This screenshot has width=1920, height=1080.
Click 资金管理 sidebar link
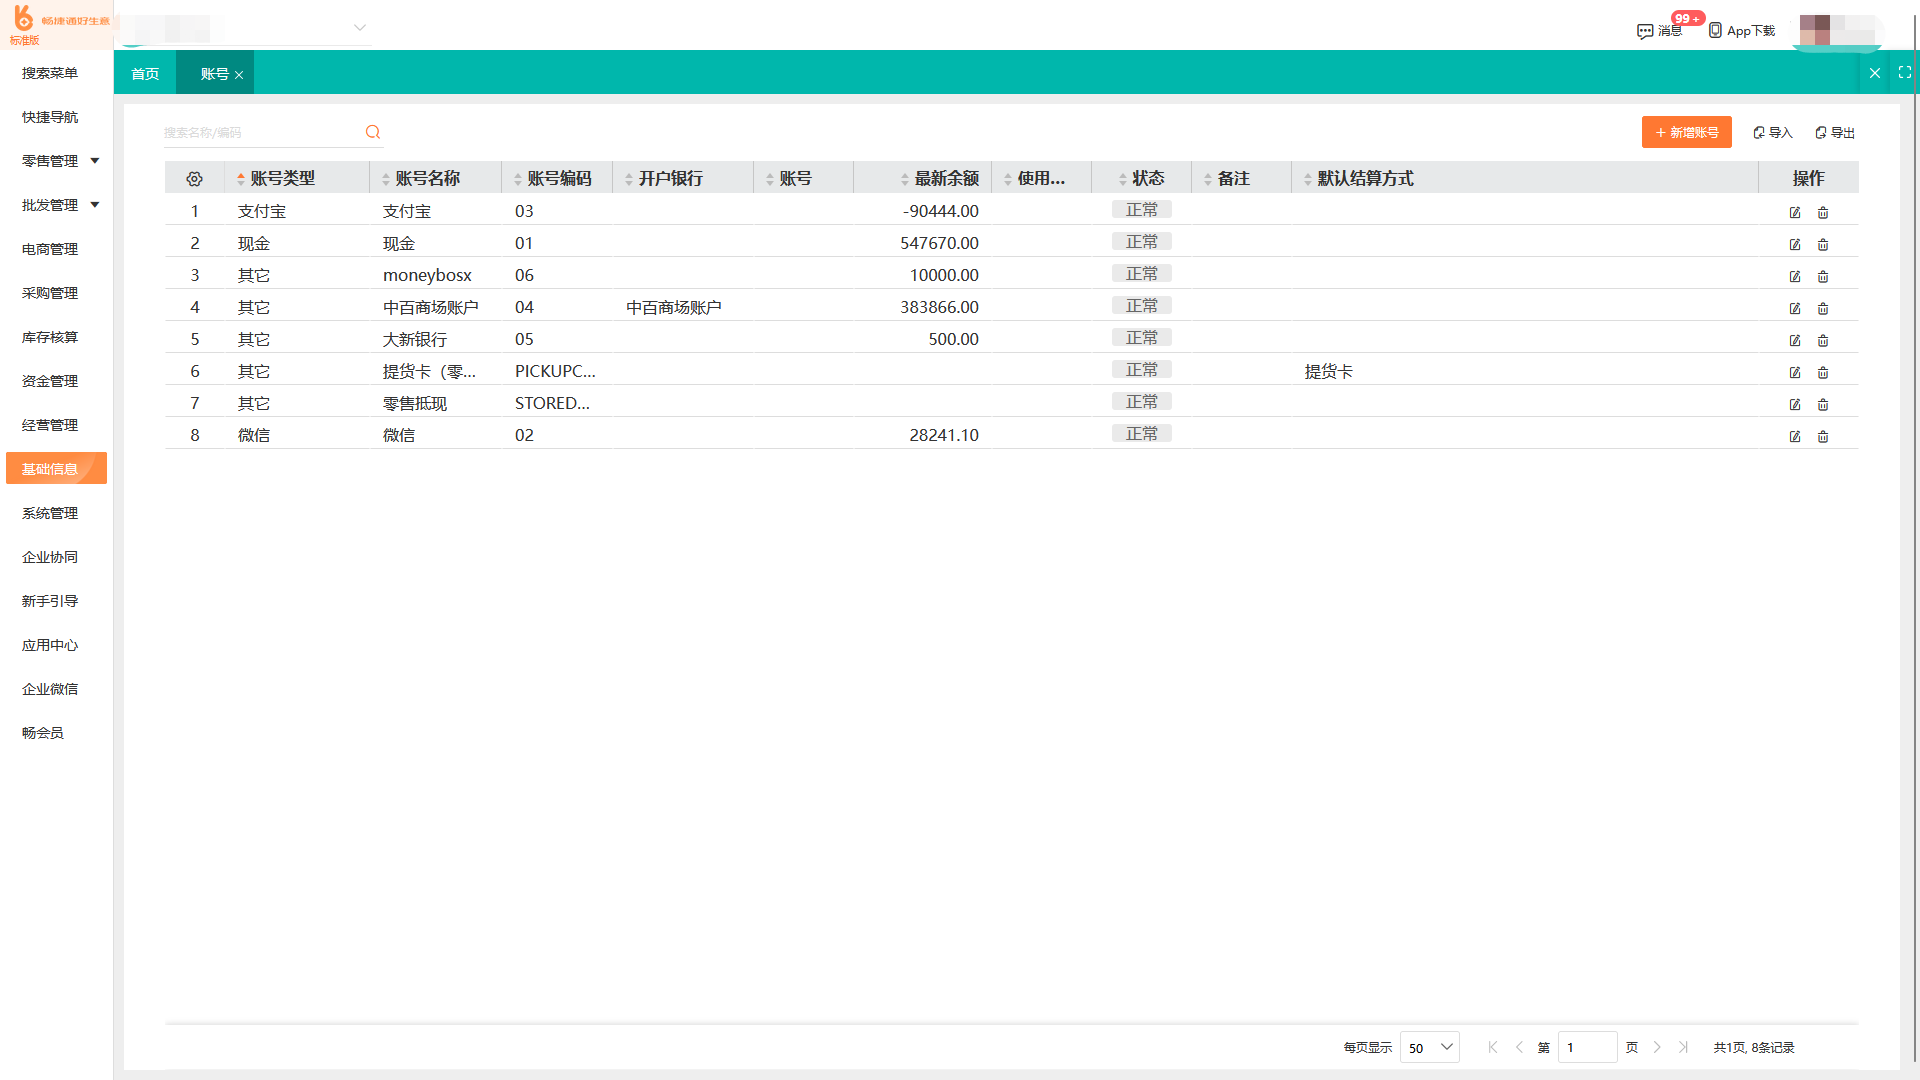tap(53, 380)
